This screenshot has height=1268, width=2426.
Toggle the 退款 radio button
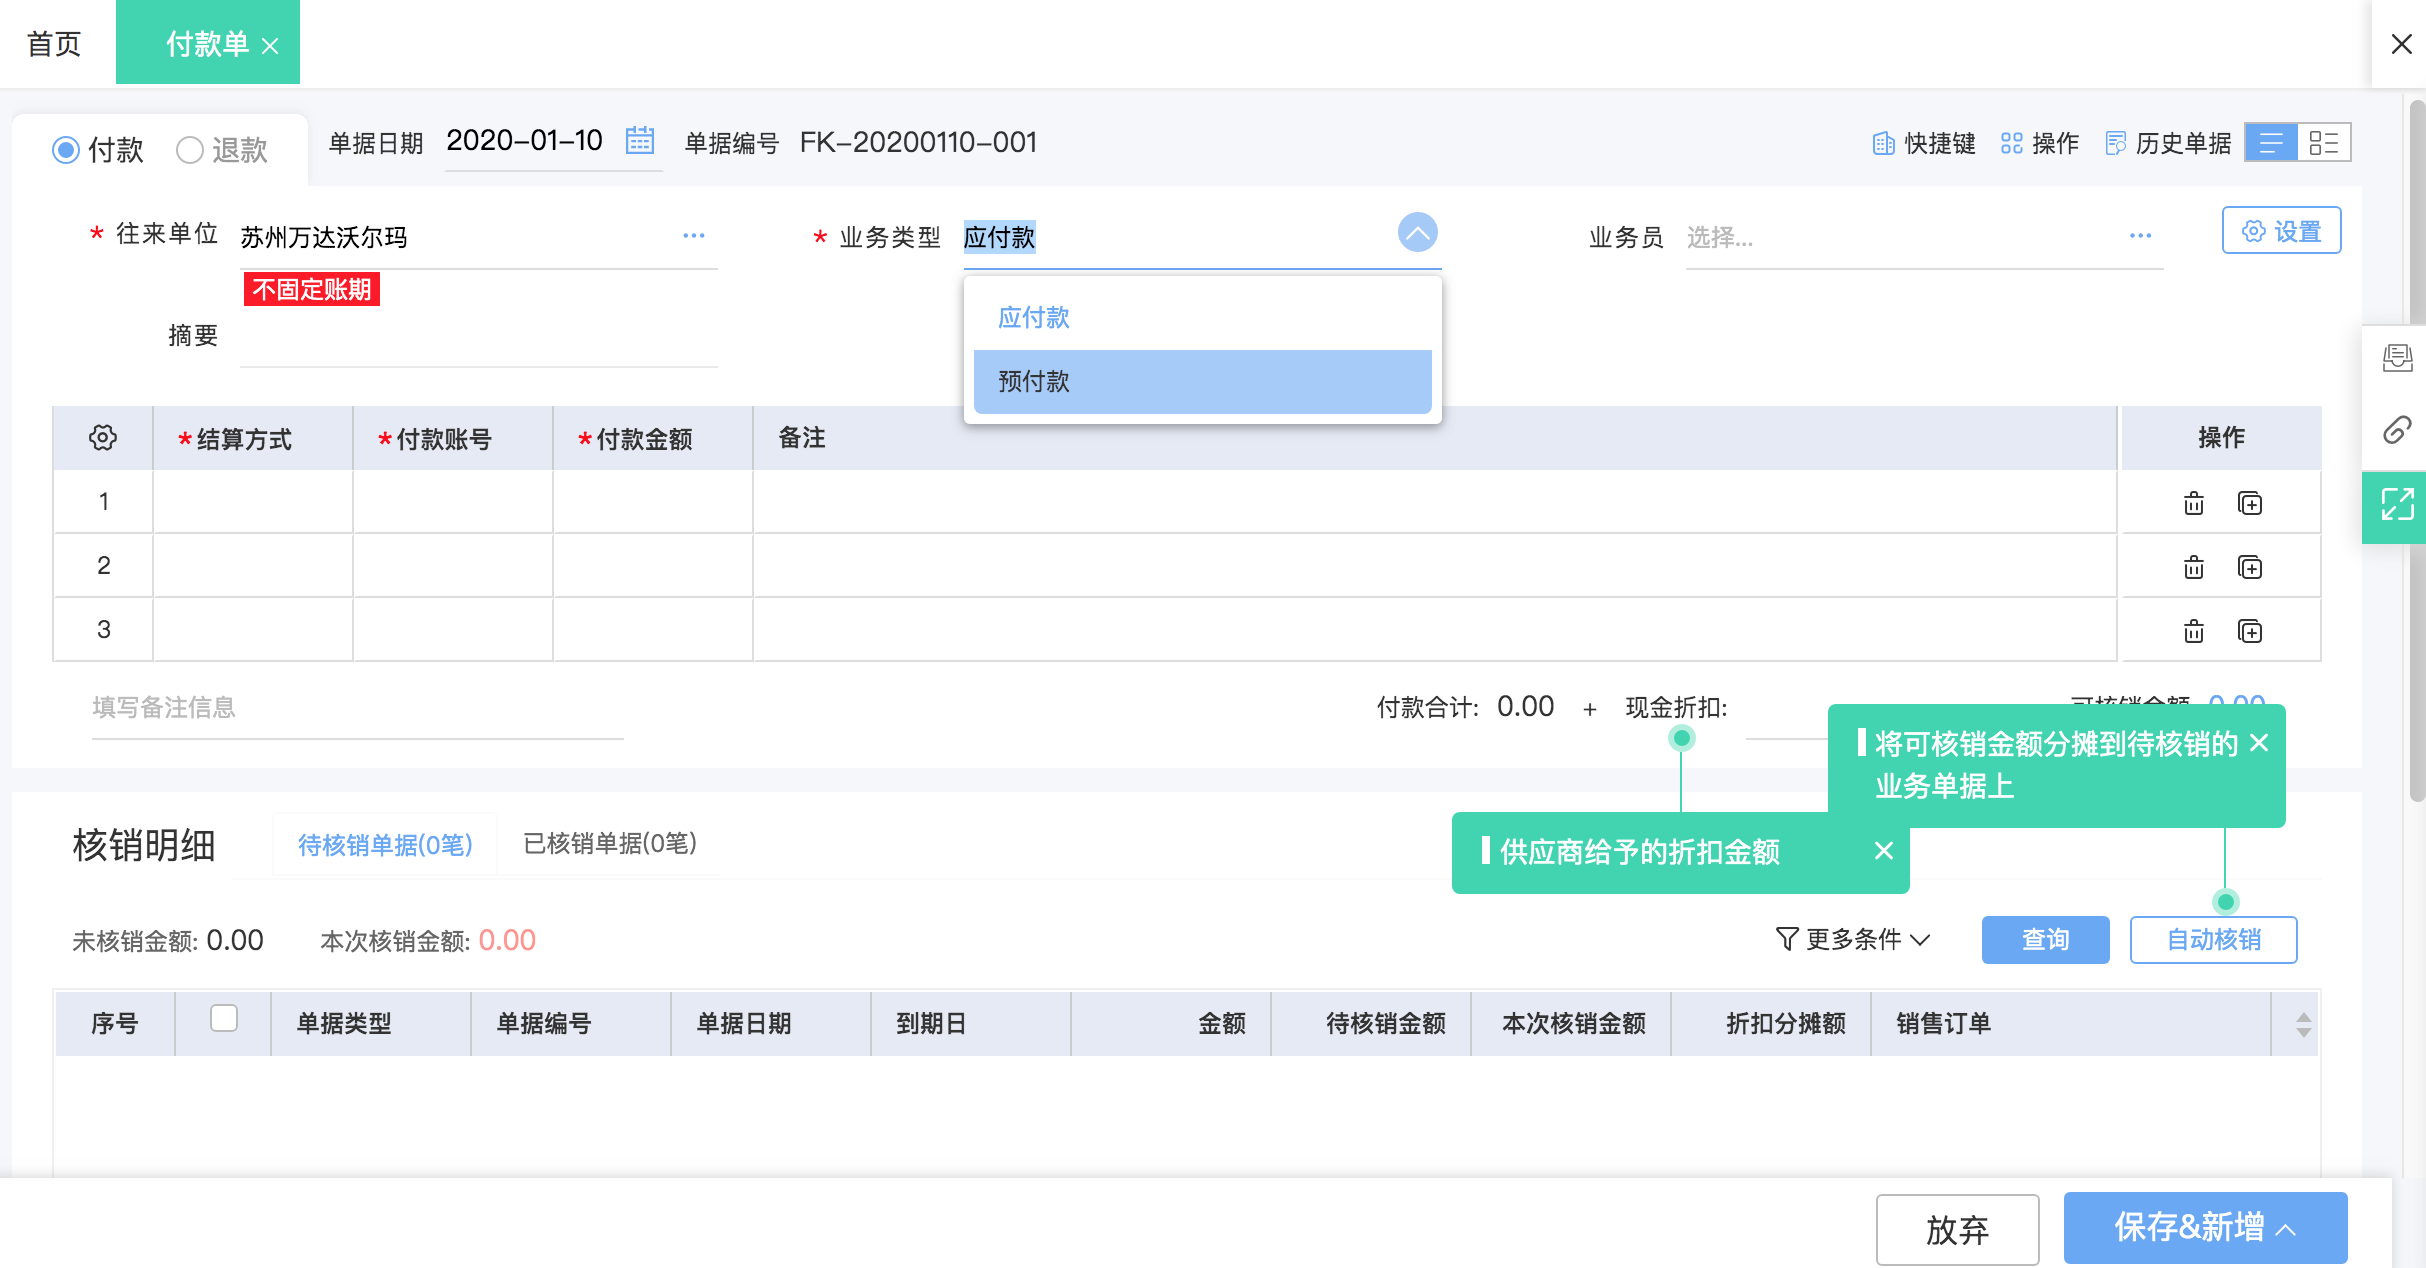189,151
